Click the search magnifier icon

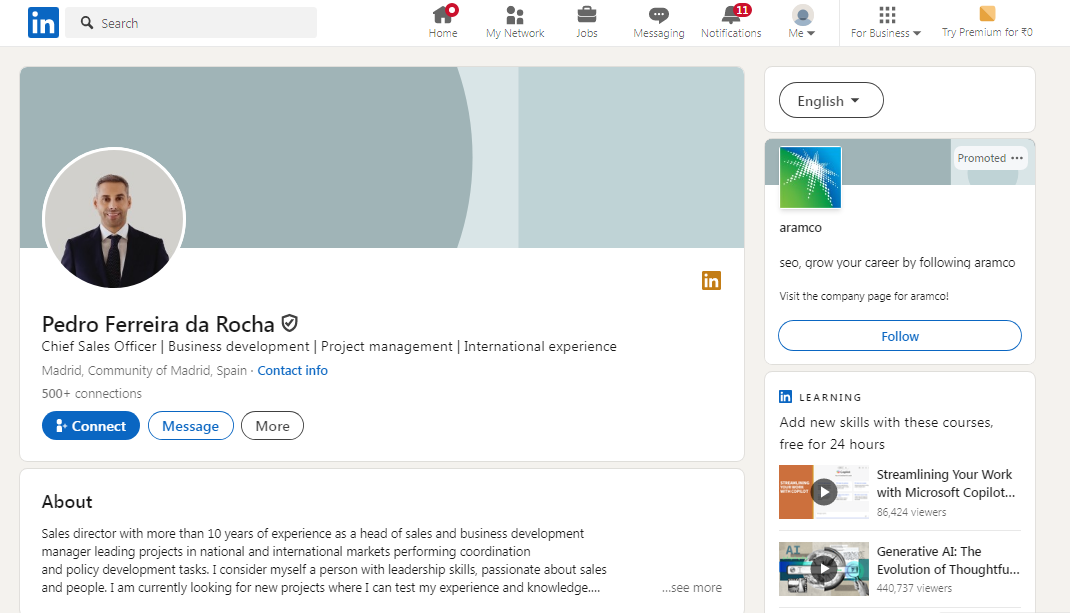[87, 23]
